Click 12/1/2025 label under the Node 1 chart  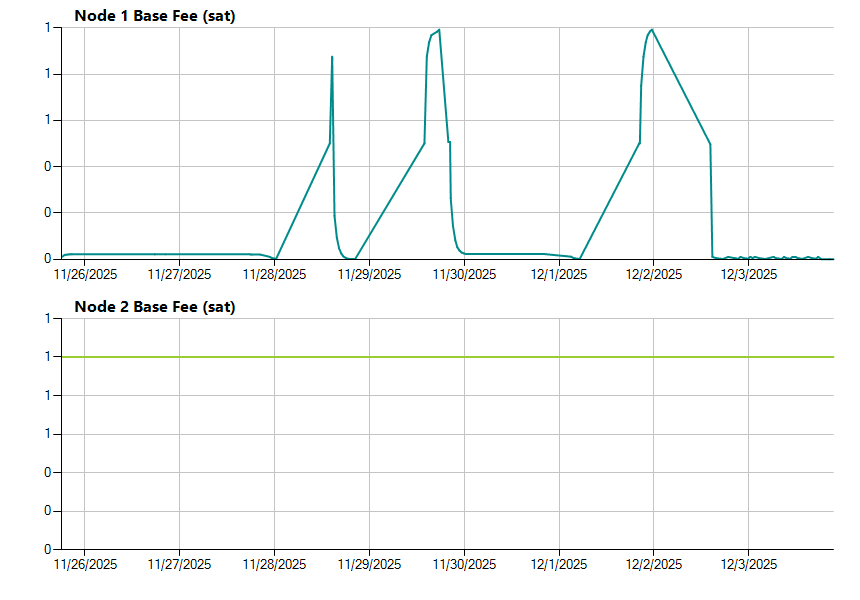click(559, 274)
